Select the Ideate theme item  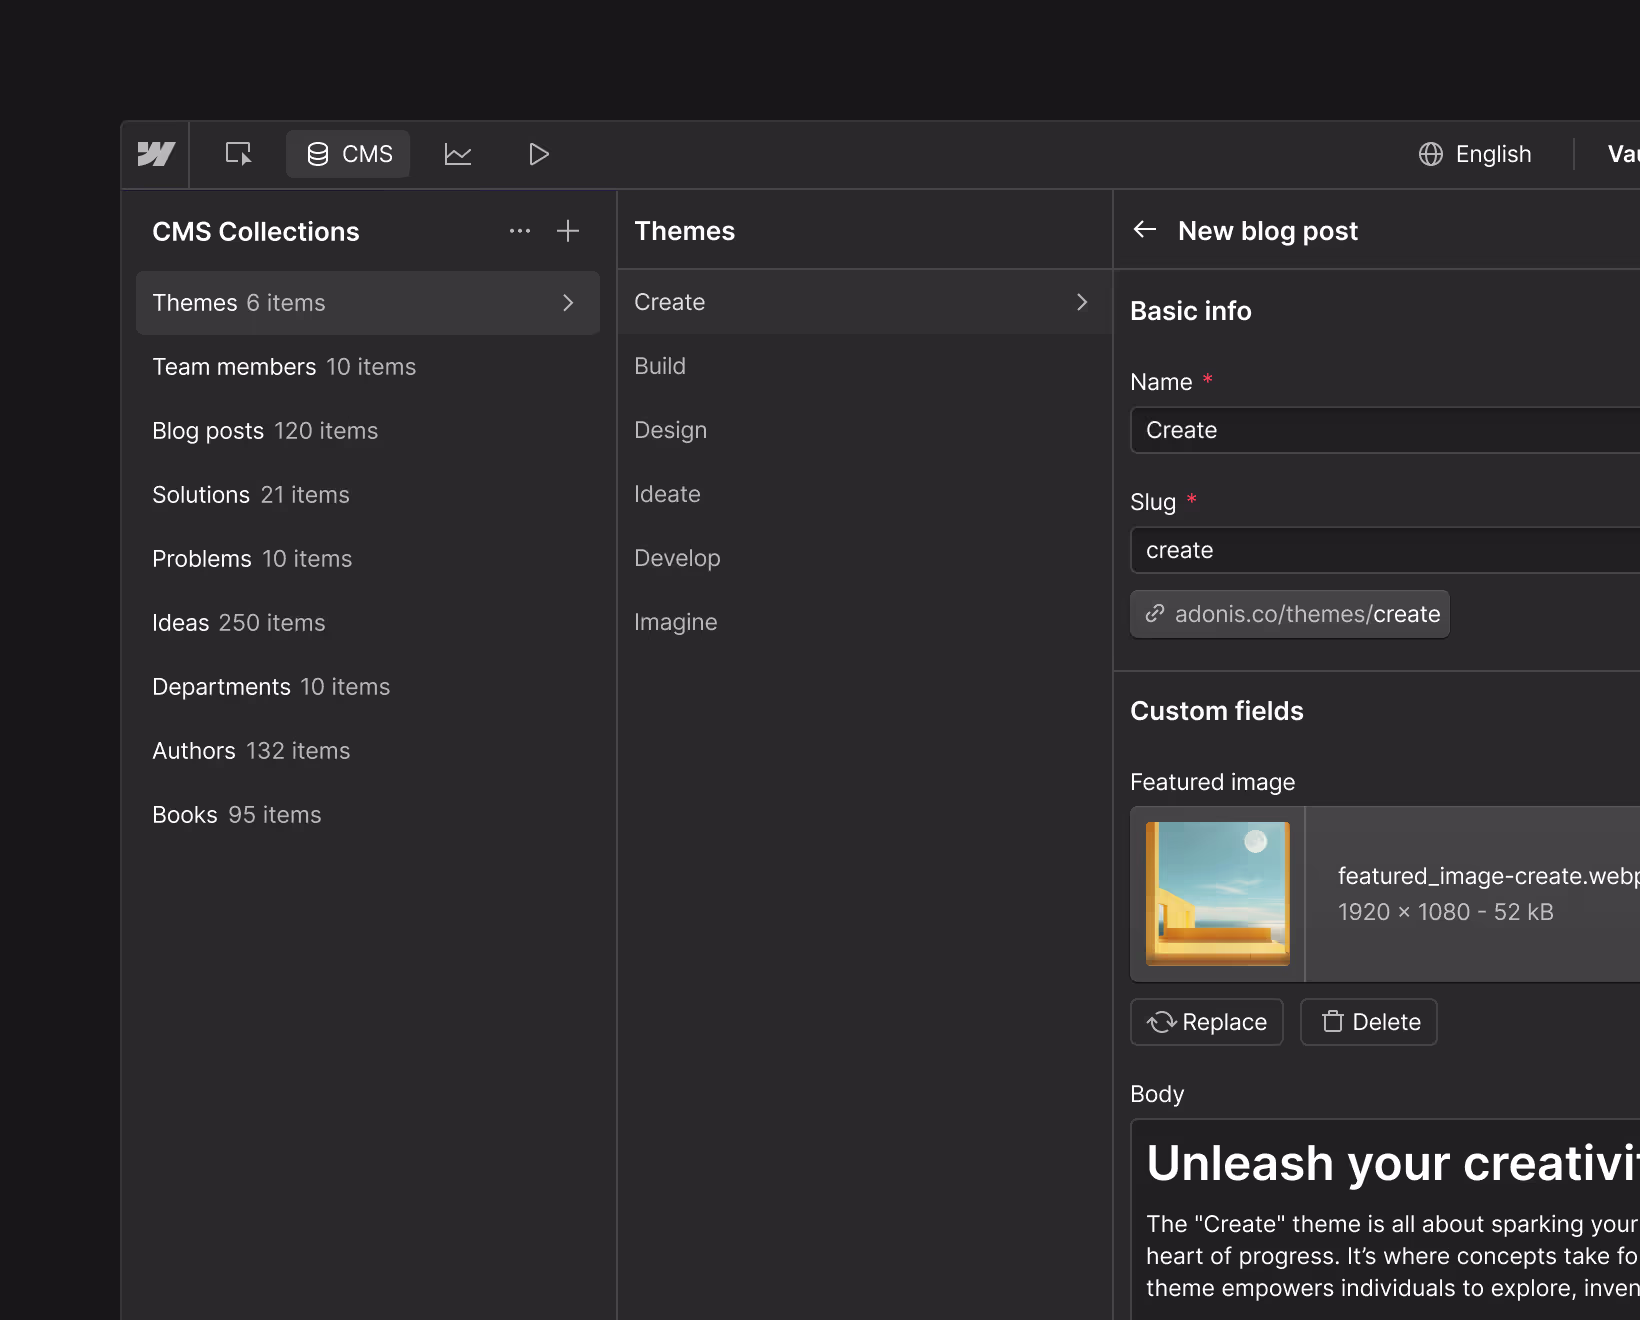(667, 494)
